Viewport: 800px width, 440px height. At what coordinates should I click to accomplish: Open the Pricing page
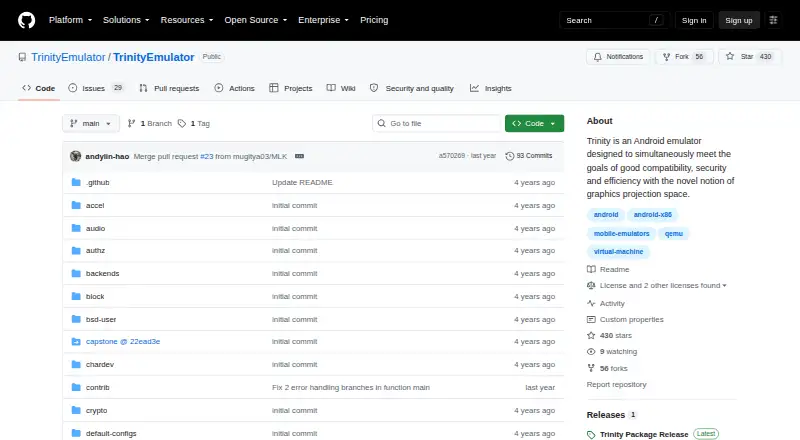[374, 20]
